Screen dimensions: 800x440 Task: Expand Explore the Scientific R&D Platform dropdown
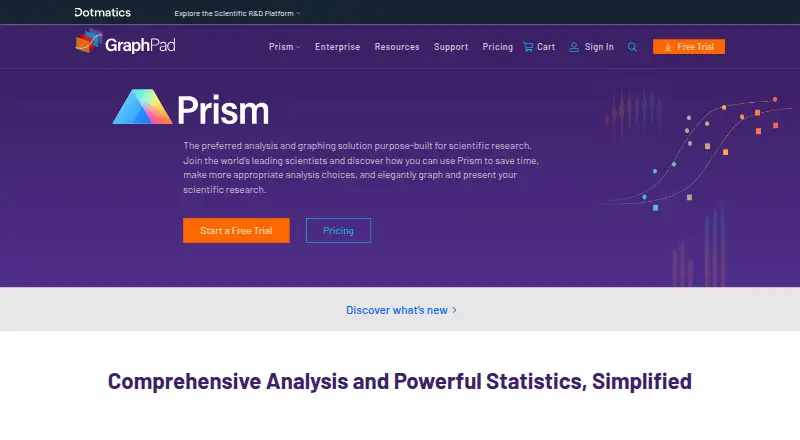pos(237,13)
